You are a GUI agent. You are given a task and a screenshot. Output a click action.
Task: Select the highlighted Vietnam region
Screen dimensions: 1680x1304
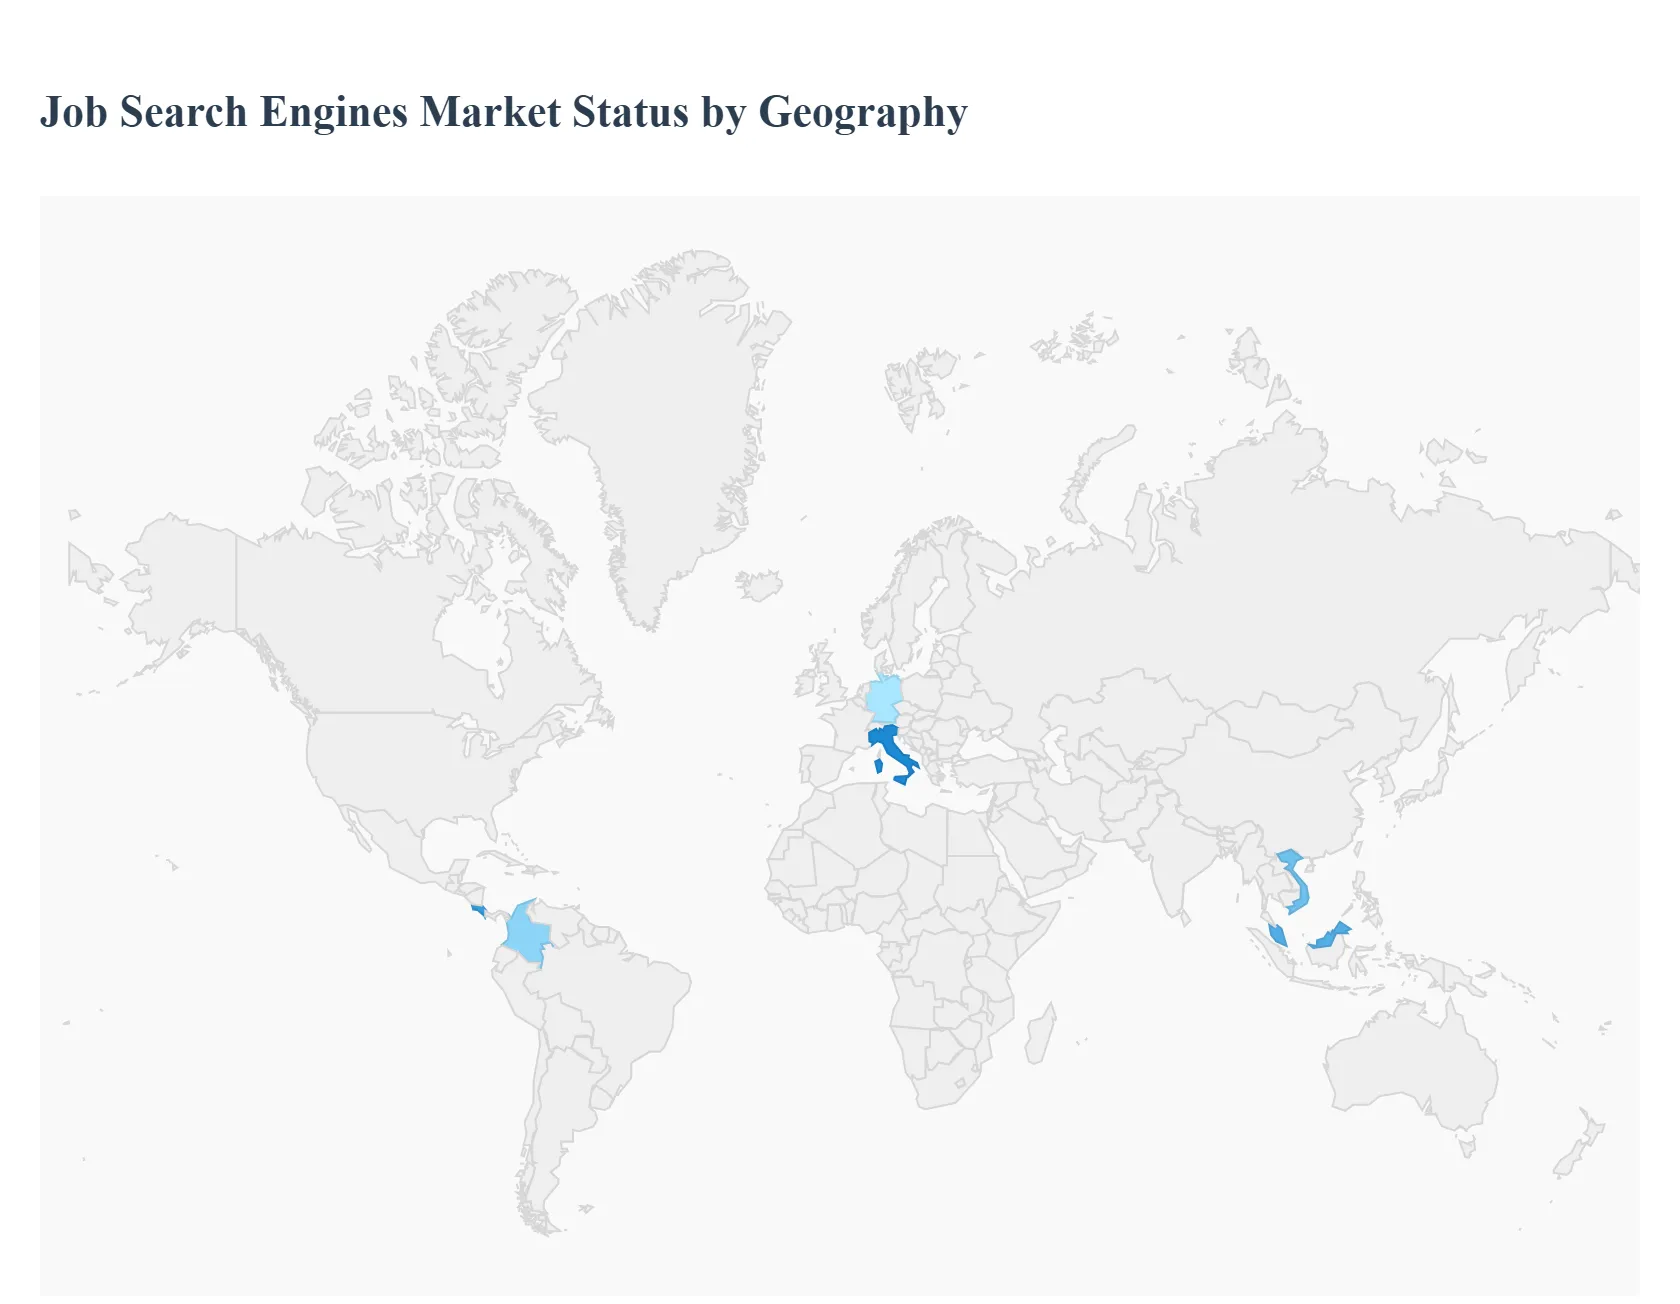click(x=1293, y=880)
